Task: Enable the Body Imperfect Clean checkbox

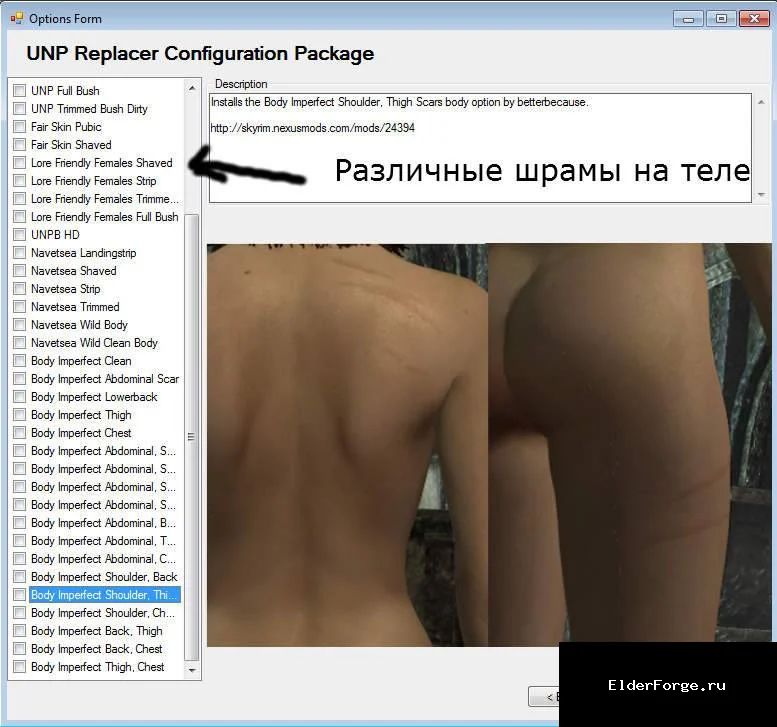Action: point(19,361)
